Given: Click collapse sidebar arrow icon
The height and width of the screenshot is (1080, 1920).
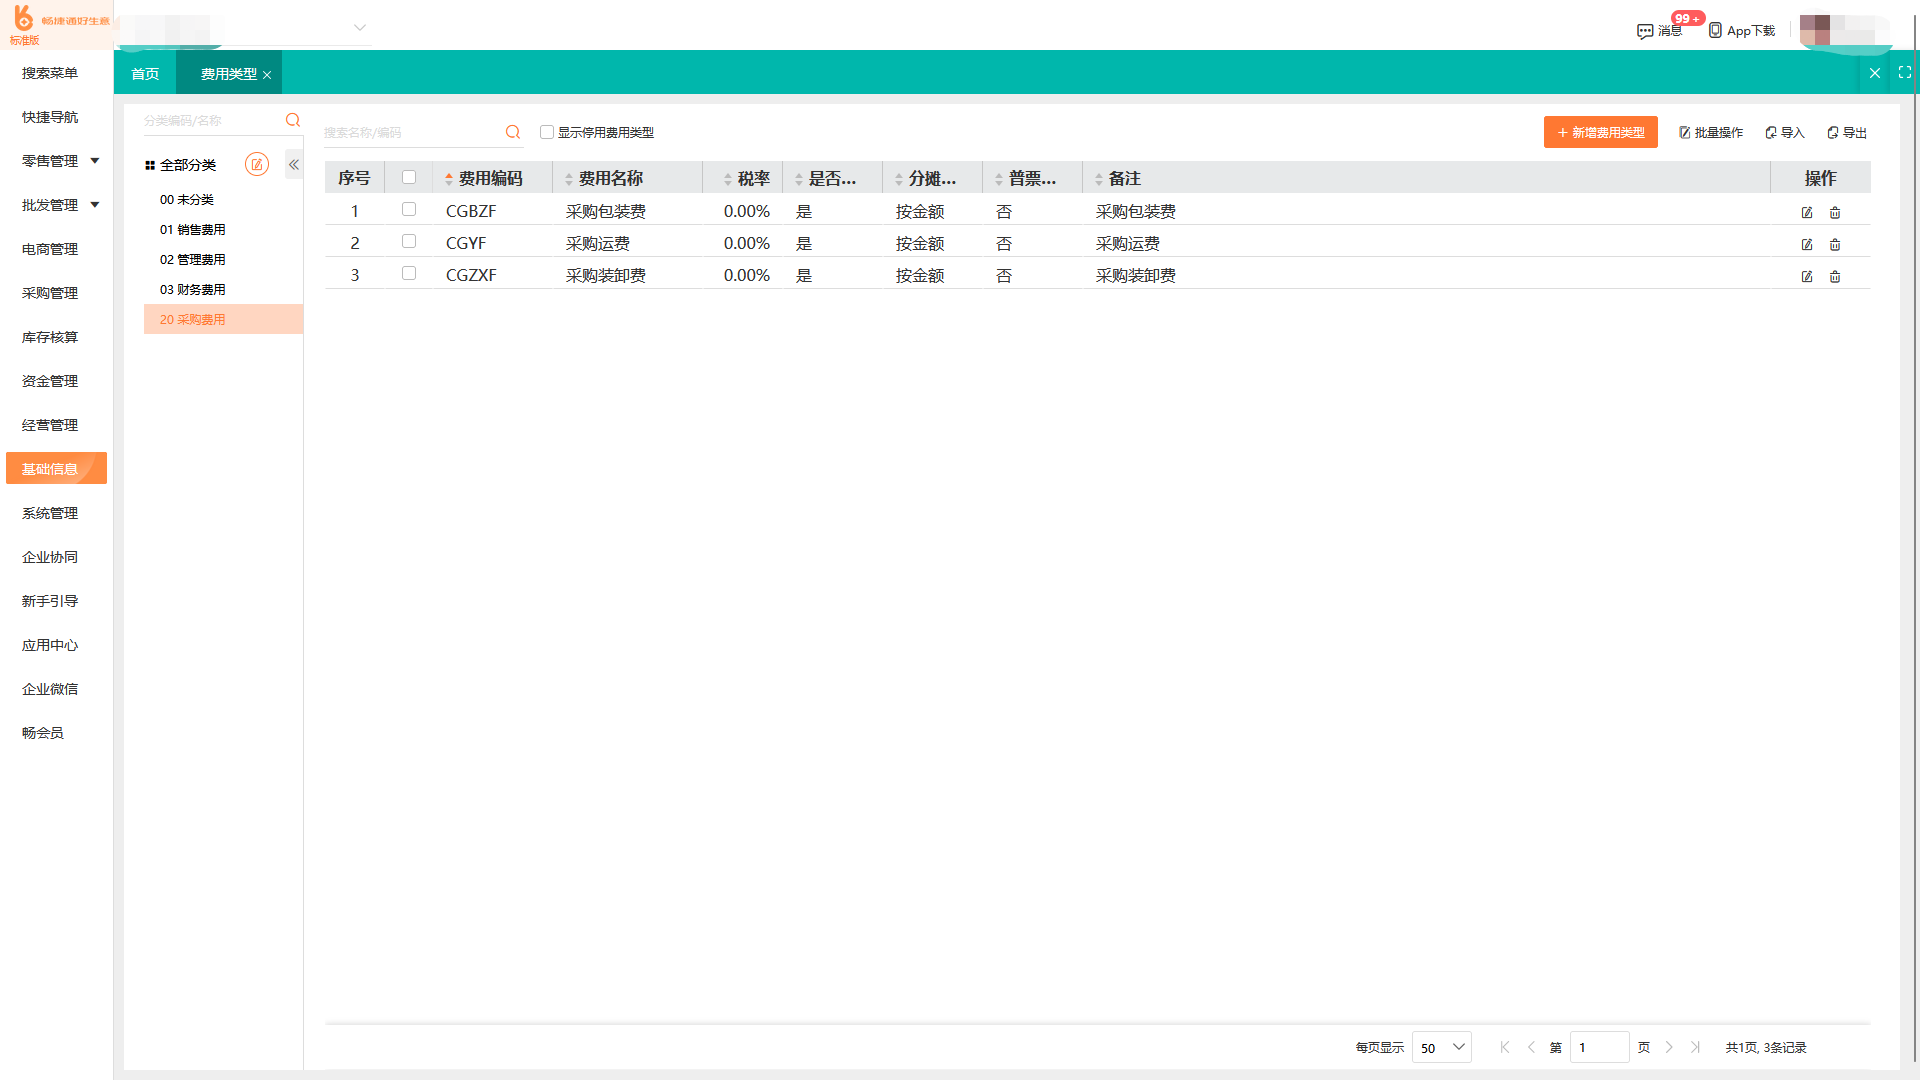Looking at the screenshot, I should pyautogui.click(x=293, y=165).
